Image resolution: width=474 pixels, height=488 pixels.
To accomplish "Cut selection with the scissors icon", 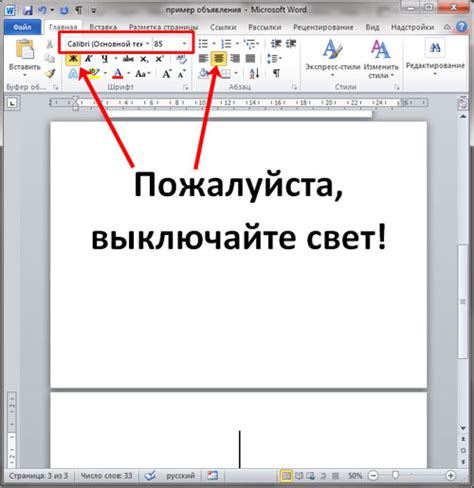I will point(50,44).
